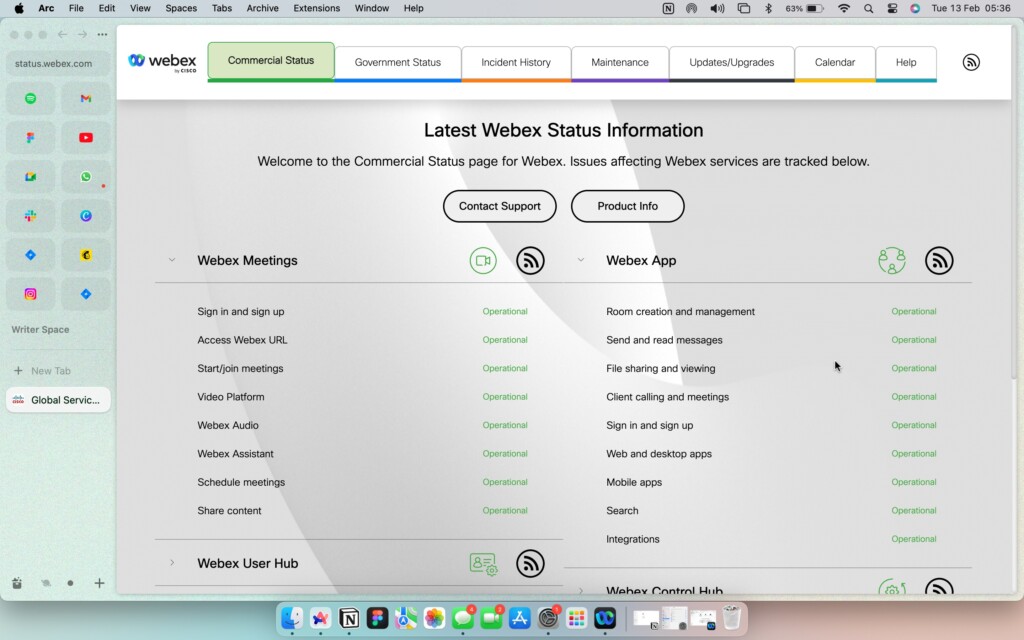Screen dimensions: 1024x640
Task: Click the status.webex.com address field
Action: [x=58, y=63]
